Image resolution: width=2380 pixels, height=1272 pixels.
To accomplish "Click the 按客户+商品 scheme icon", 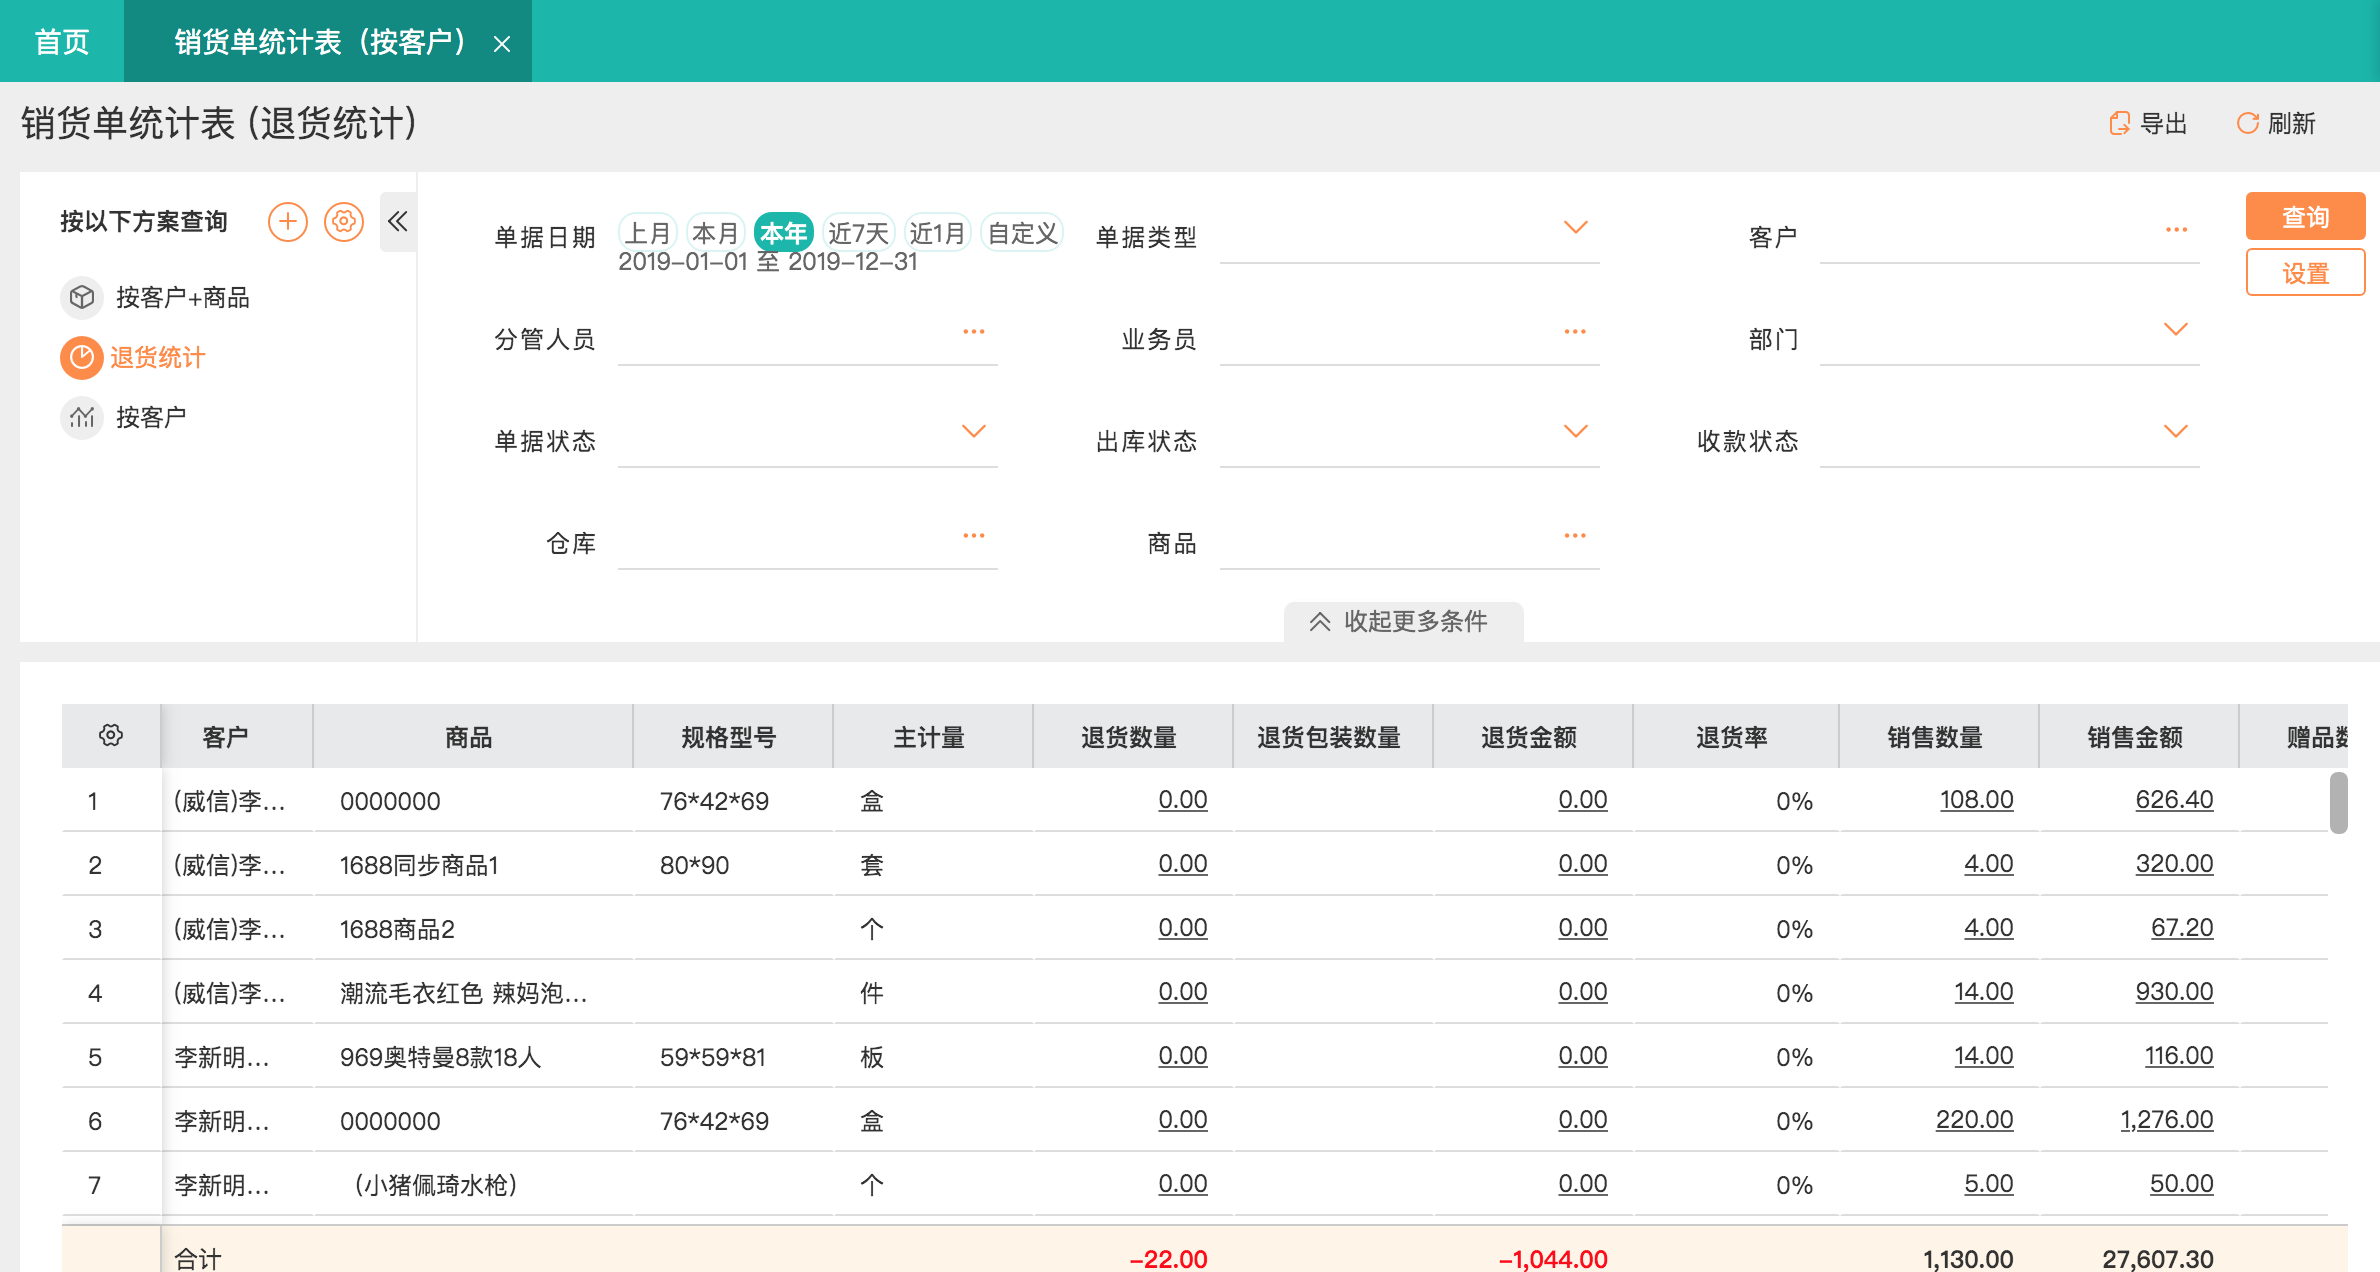I will [x=82, y=296].
